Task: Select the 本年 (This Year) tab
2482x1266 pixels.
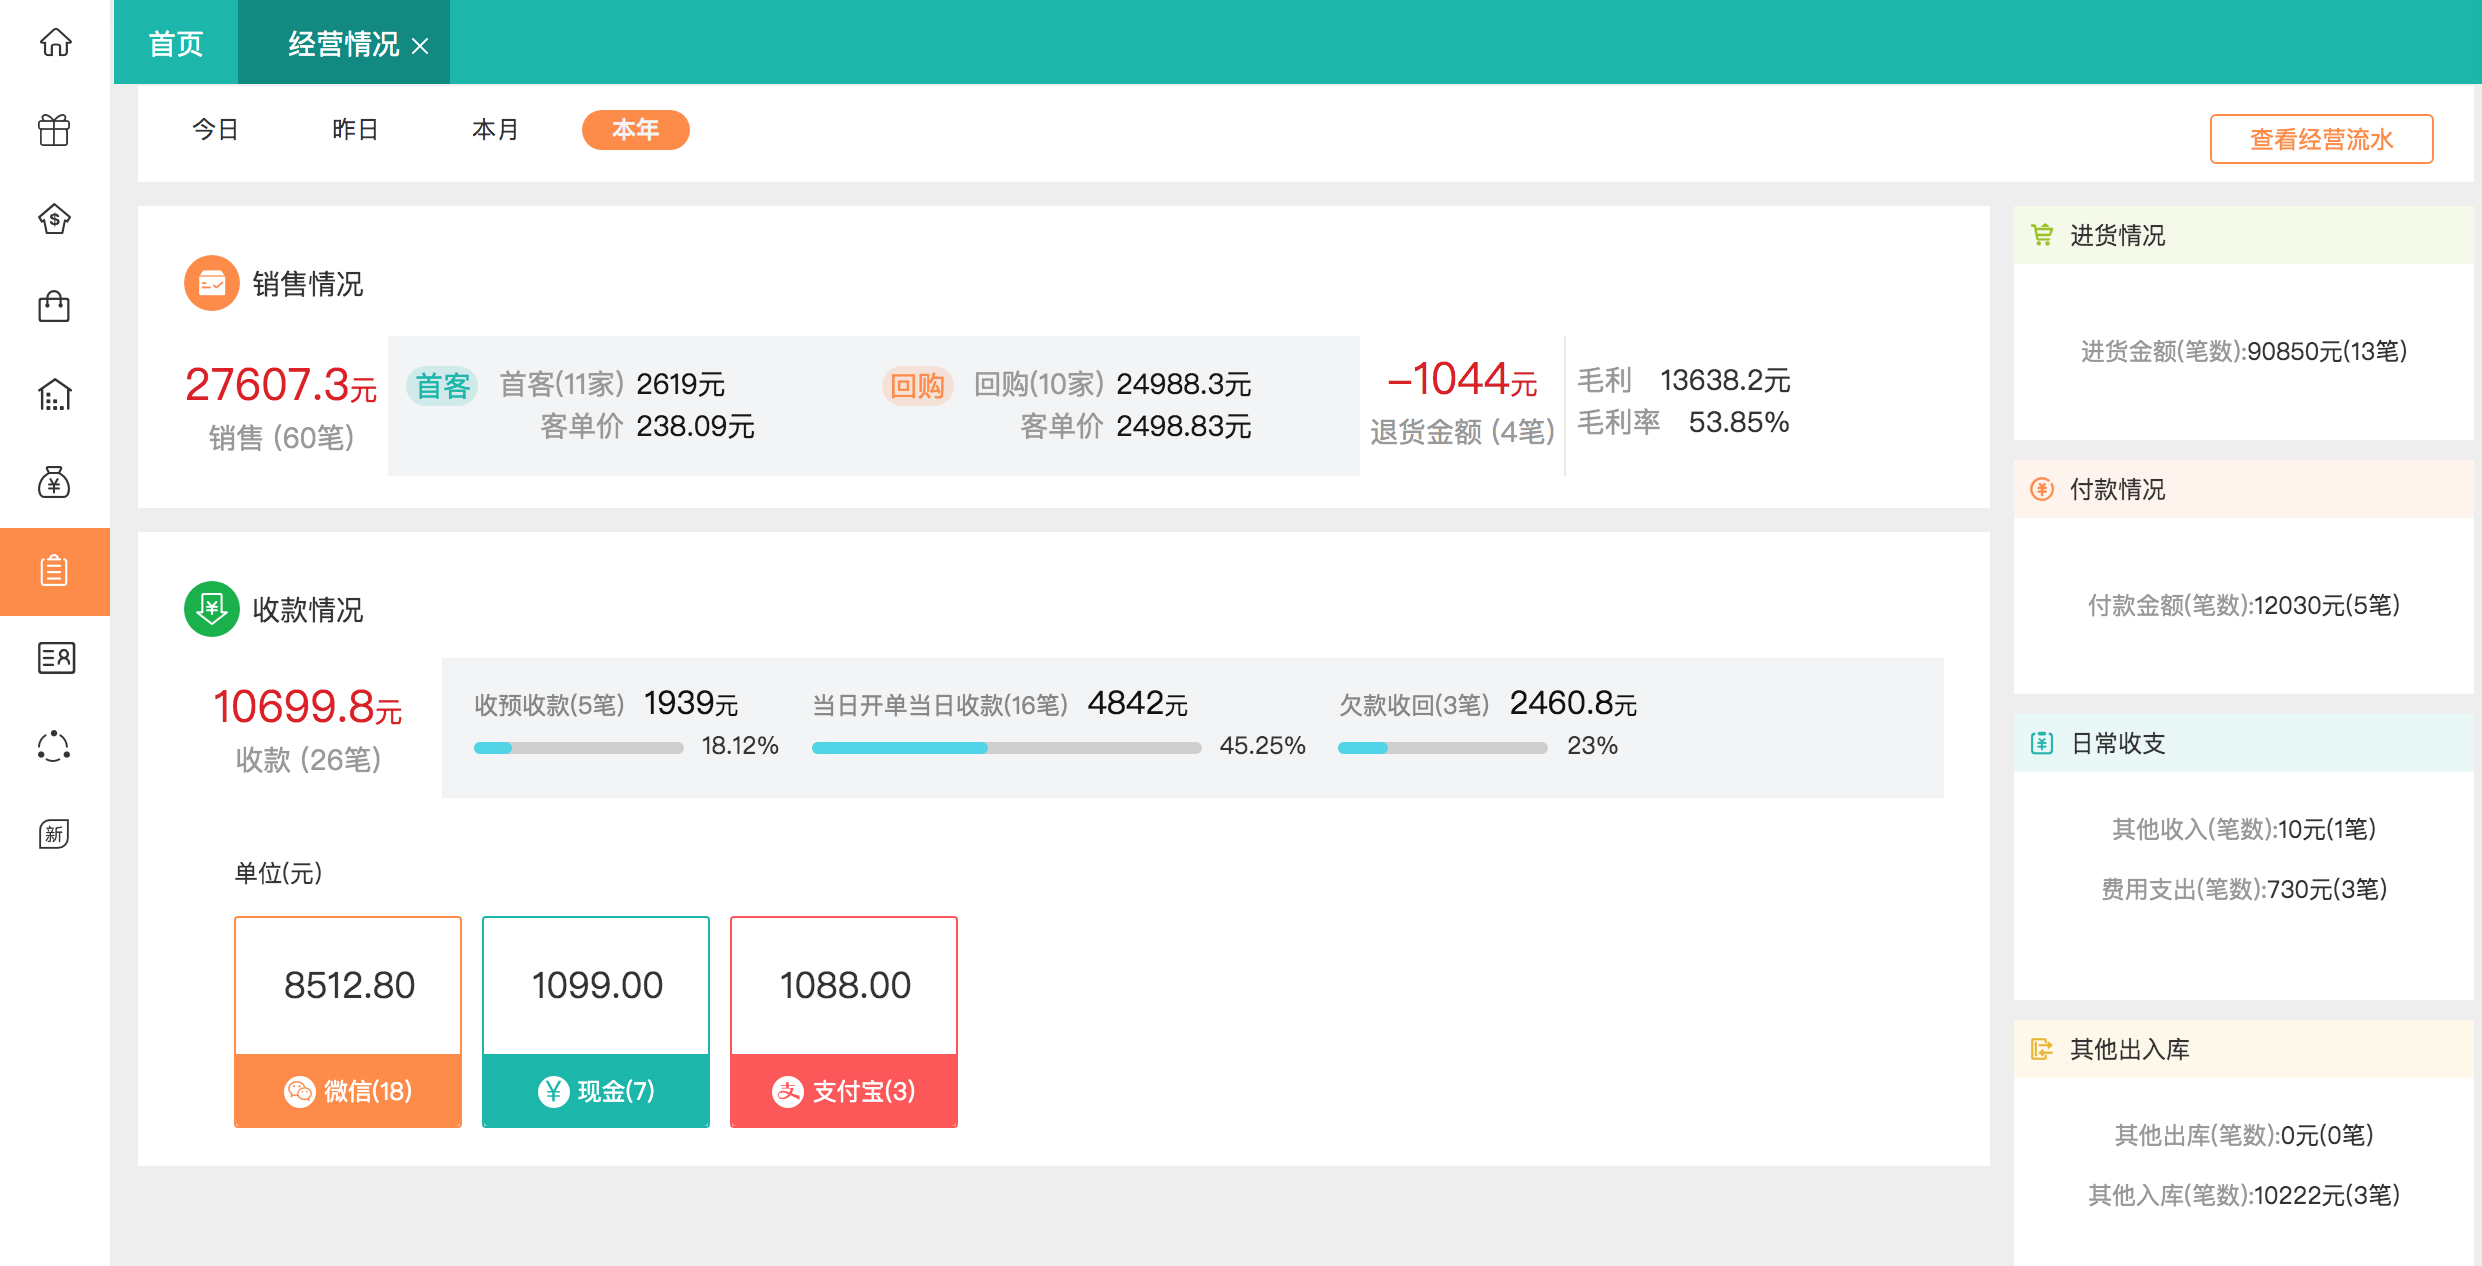Action: (634, 131)
